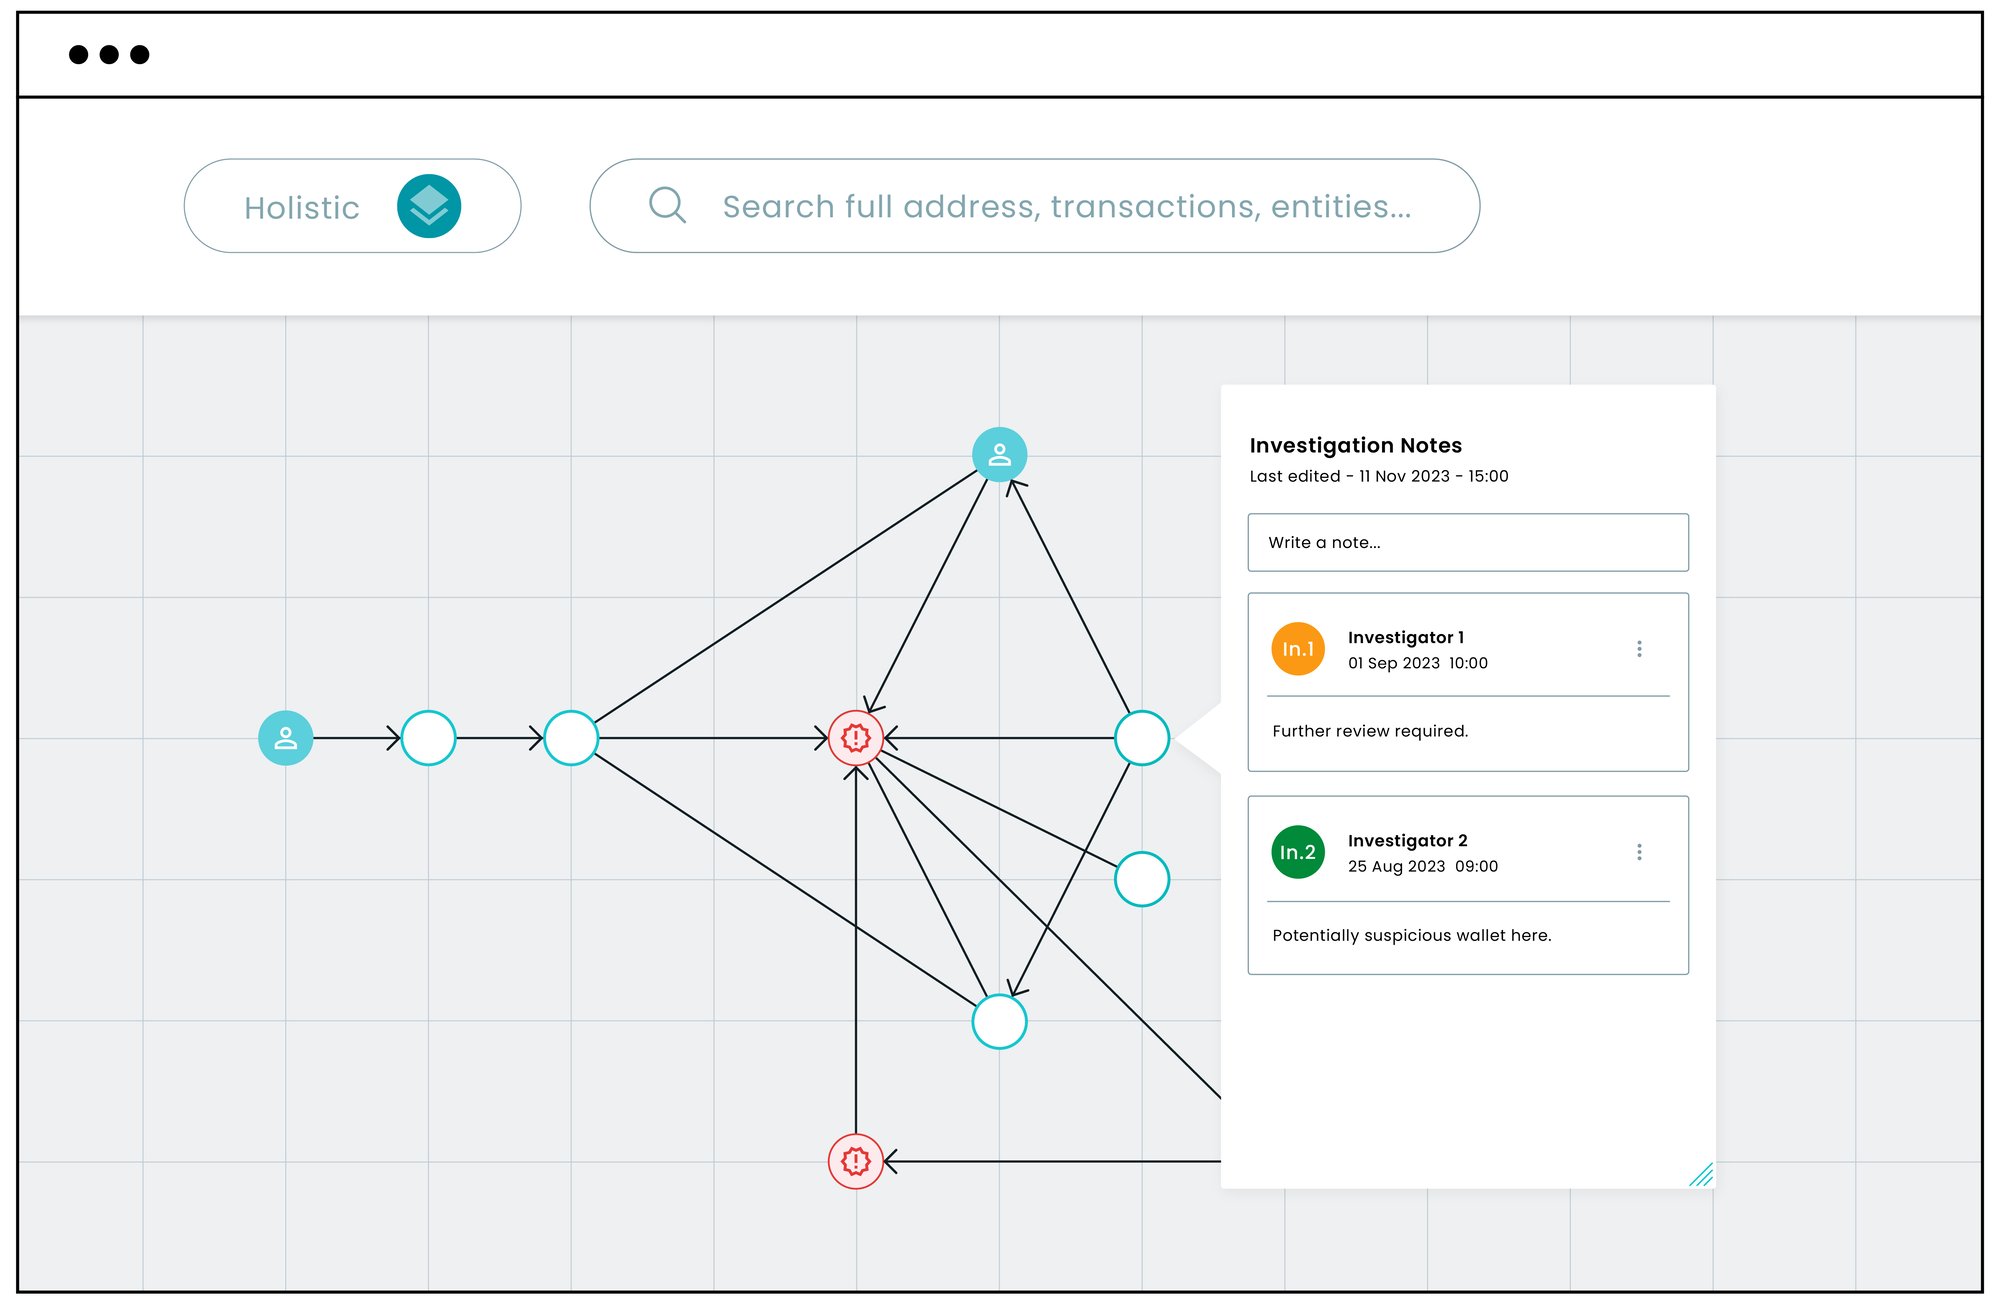
Task: Click the three-dot window controls
Action: click(x=109, y=54)
